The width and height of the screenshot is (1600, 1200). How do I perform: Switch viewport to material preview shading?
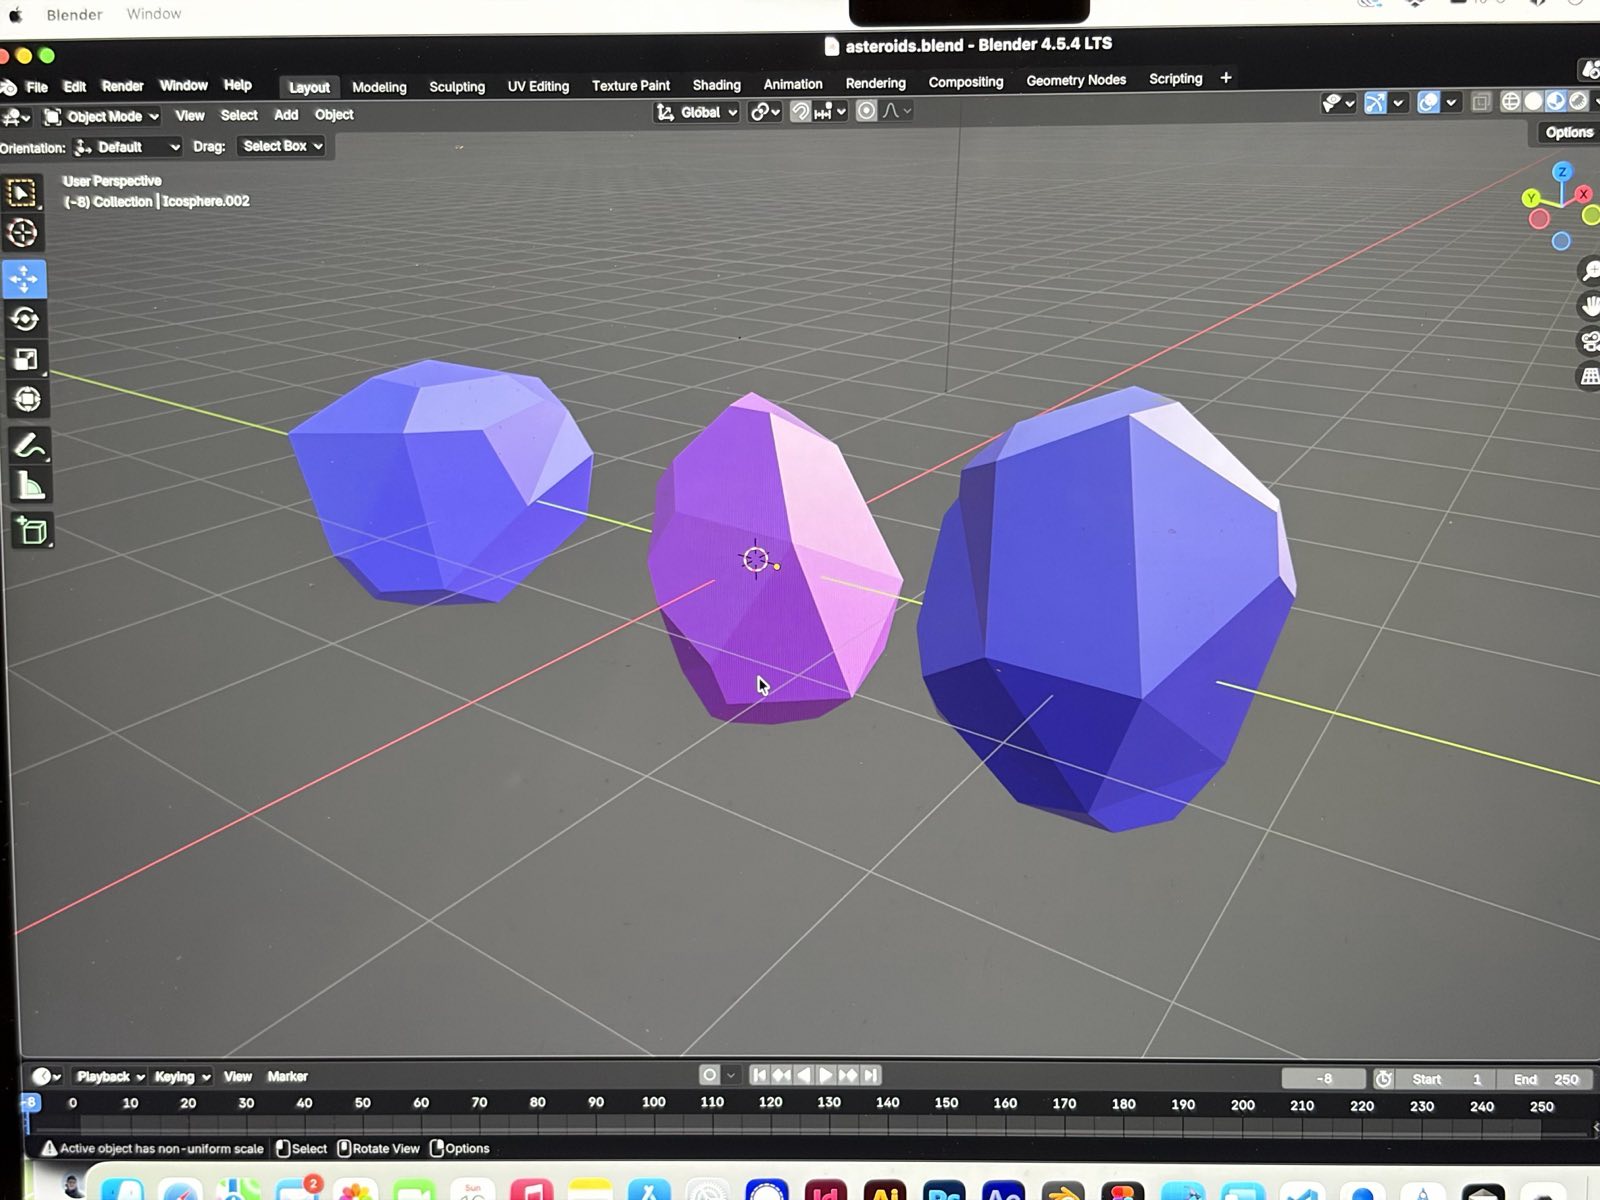tap(1556, 101)
